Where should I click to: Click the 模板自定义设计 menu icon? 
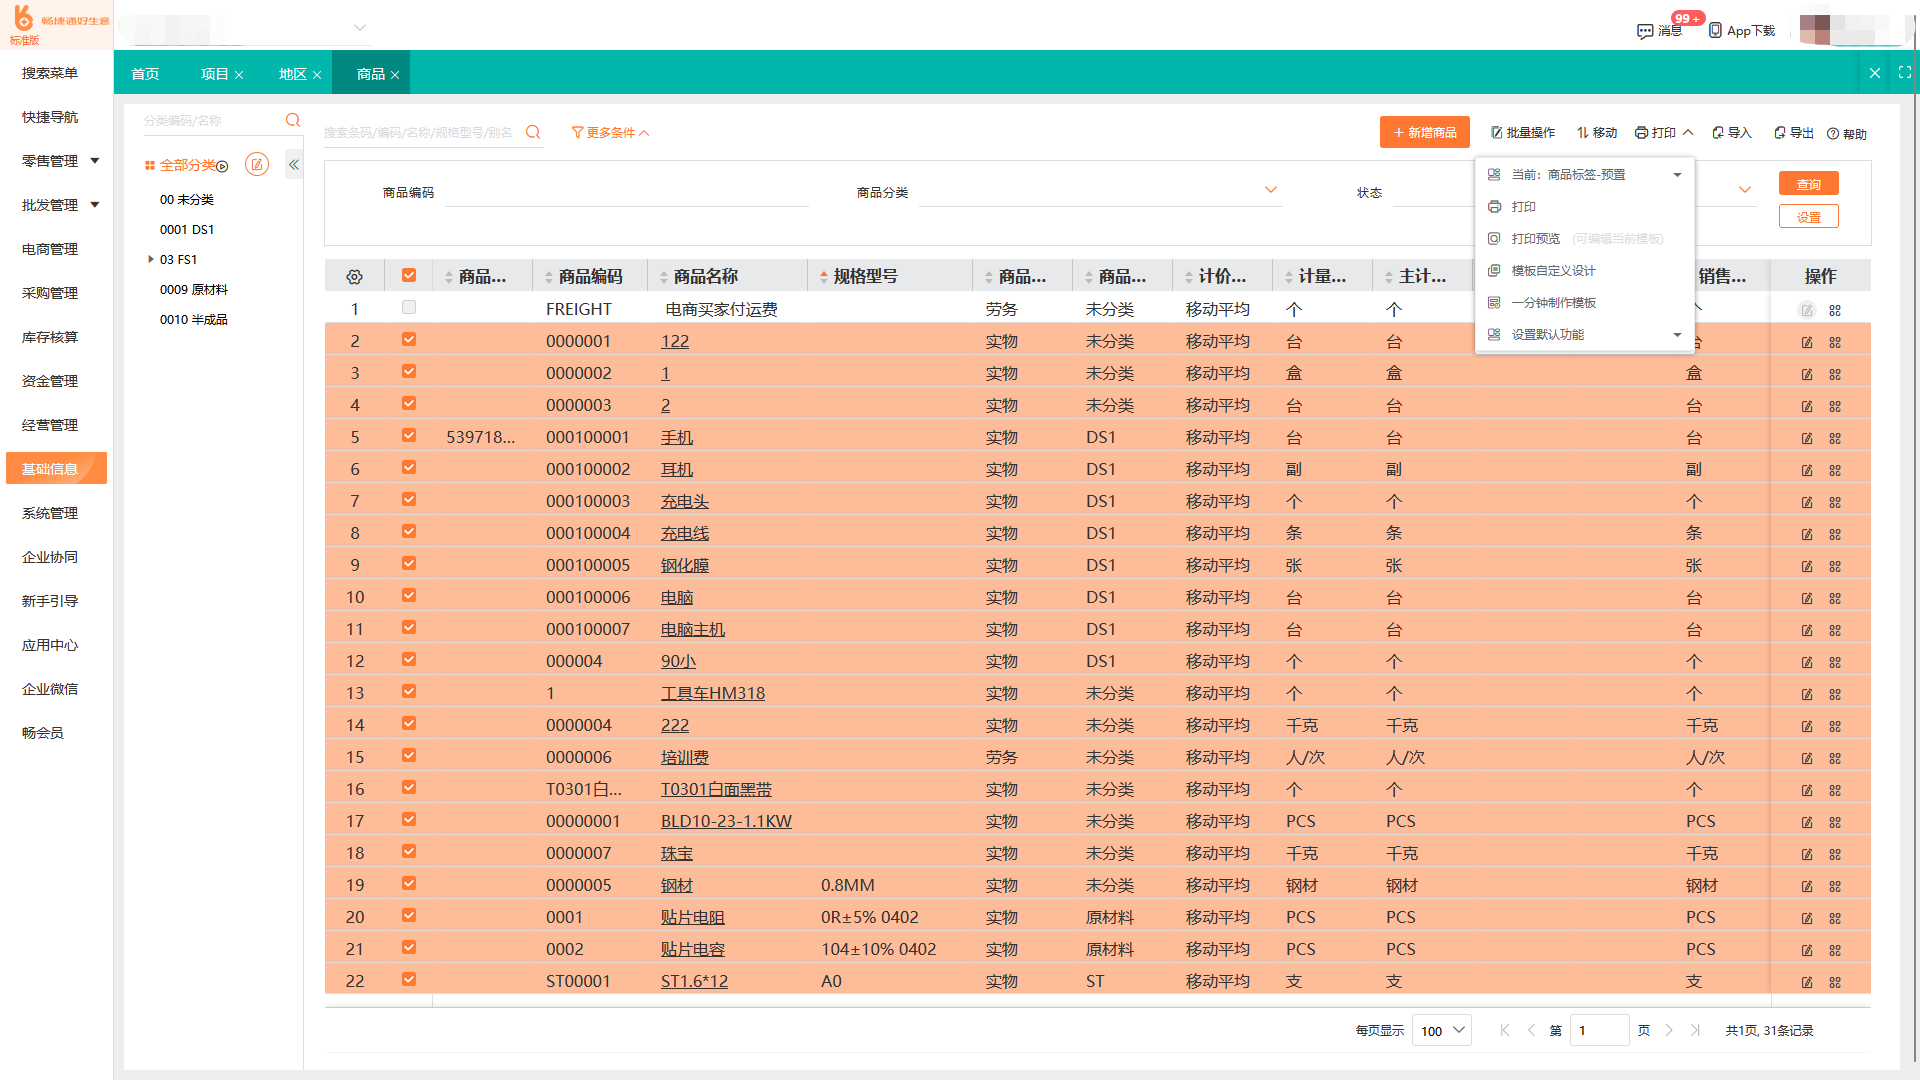(1497, 270)
